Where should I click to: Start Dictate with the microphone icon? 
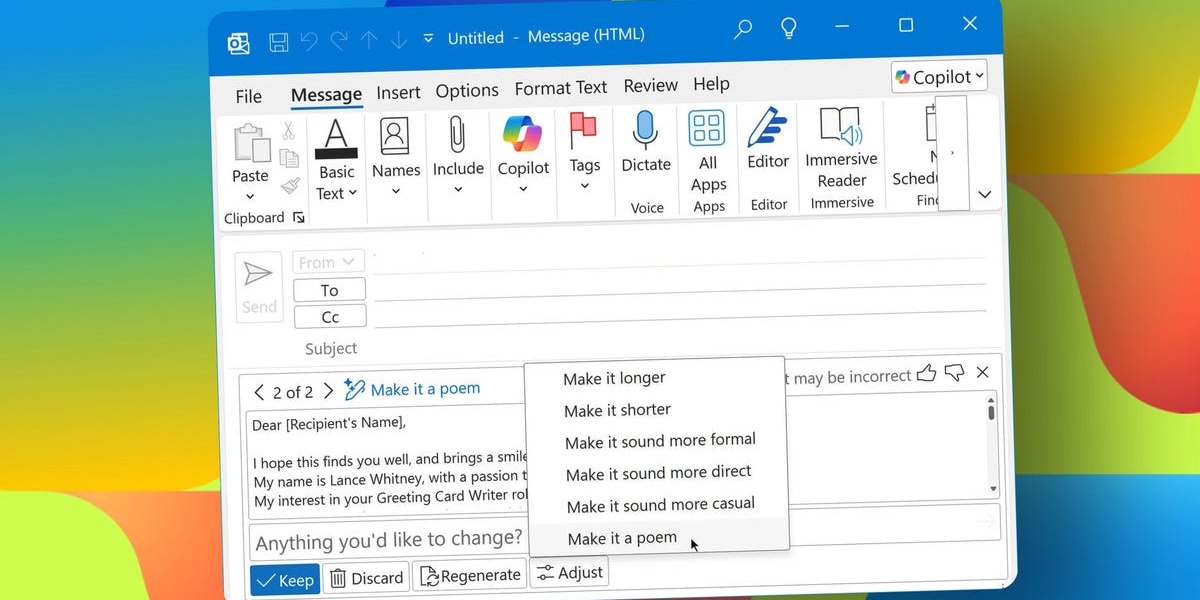645,141
